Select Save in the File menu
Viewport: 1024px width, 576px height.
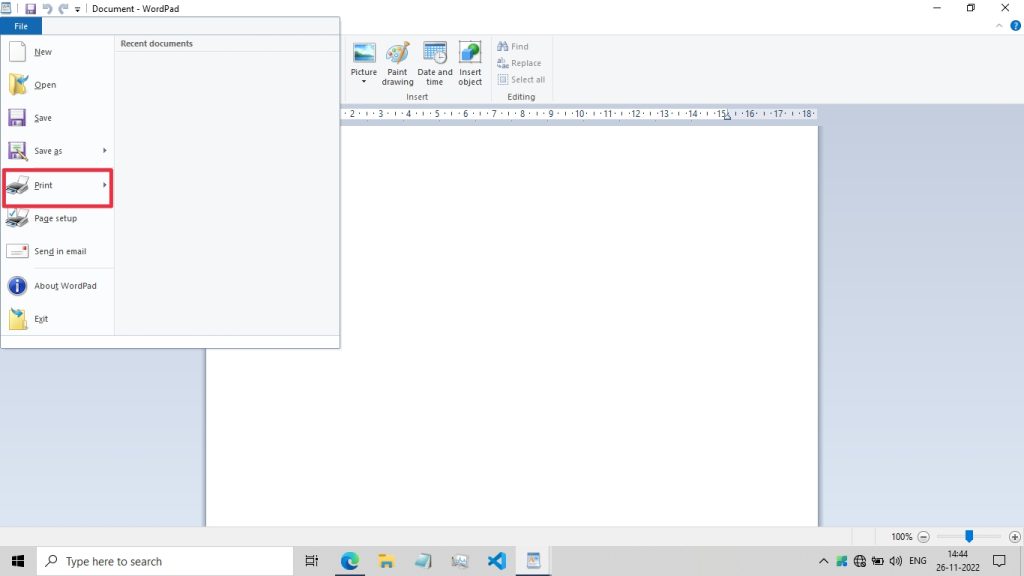tap(57, 118)
